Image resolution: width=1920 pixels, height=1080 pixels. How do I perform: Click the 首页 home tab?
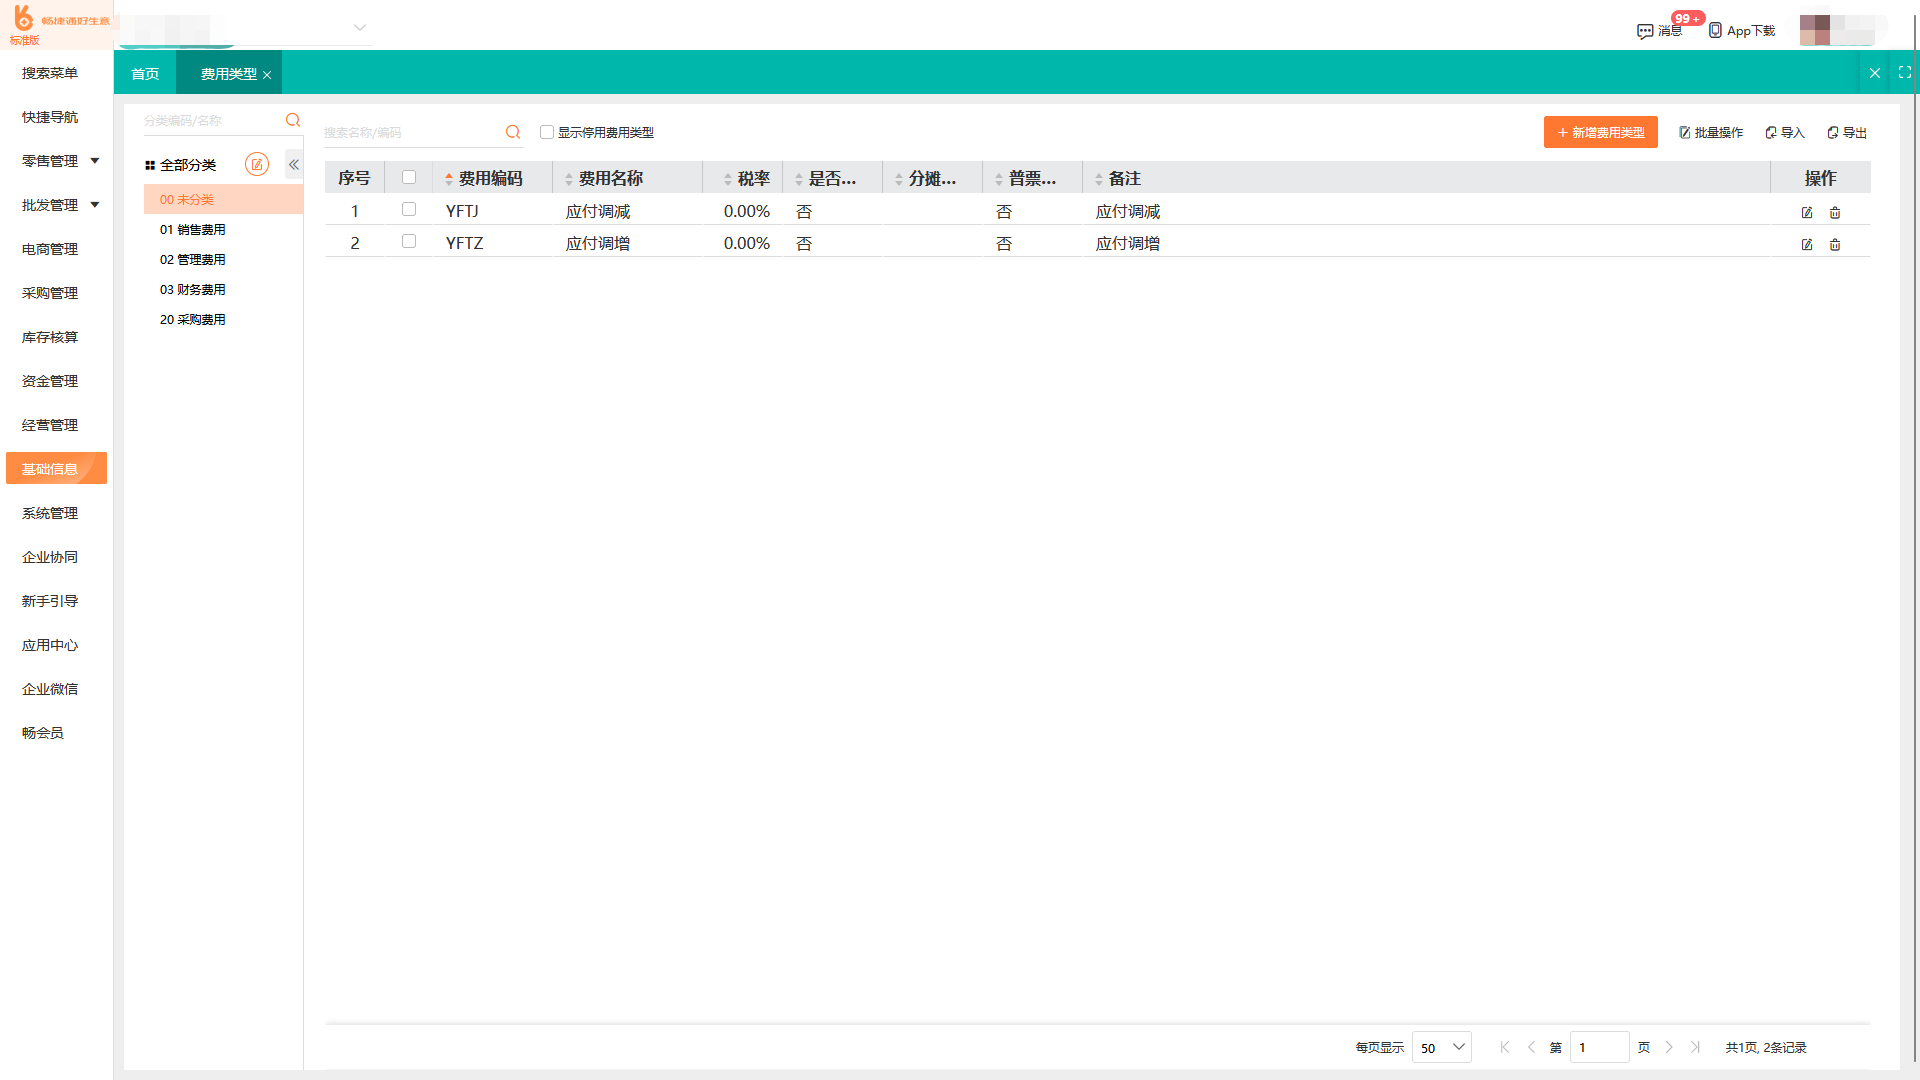144,73
